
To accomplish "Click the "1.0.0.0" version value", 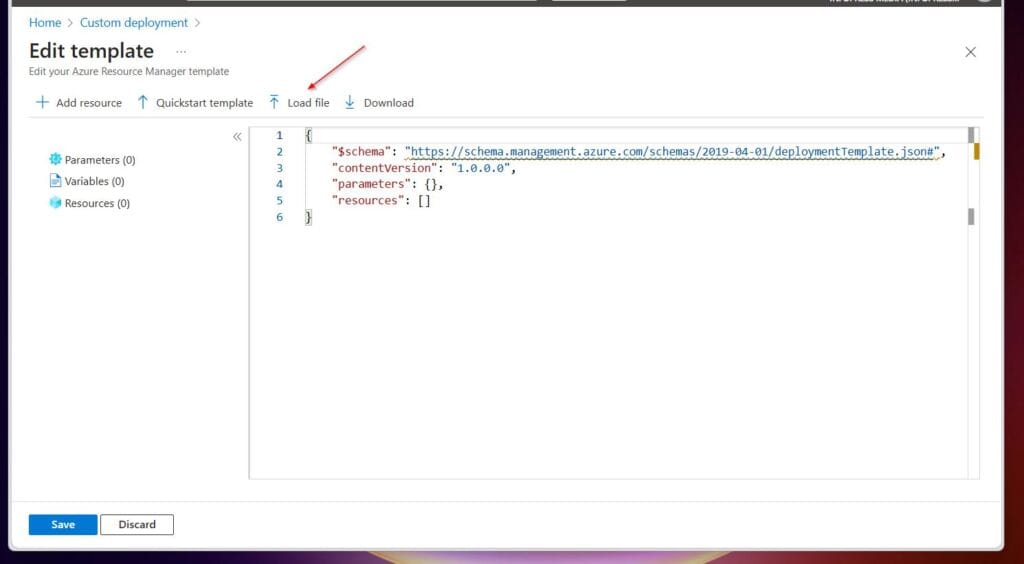I will click(x=481, y=168).
